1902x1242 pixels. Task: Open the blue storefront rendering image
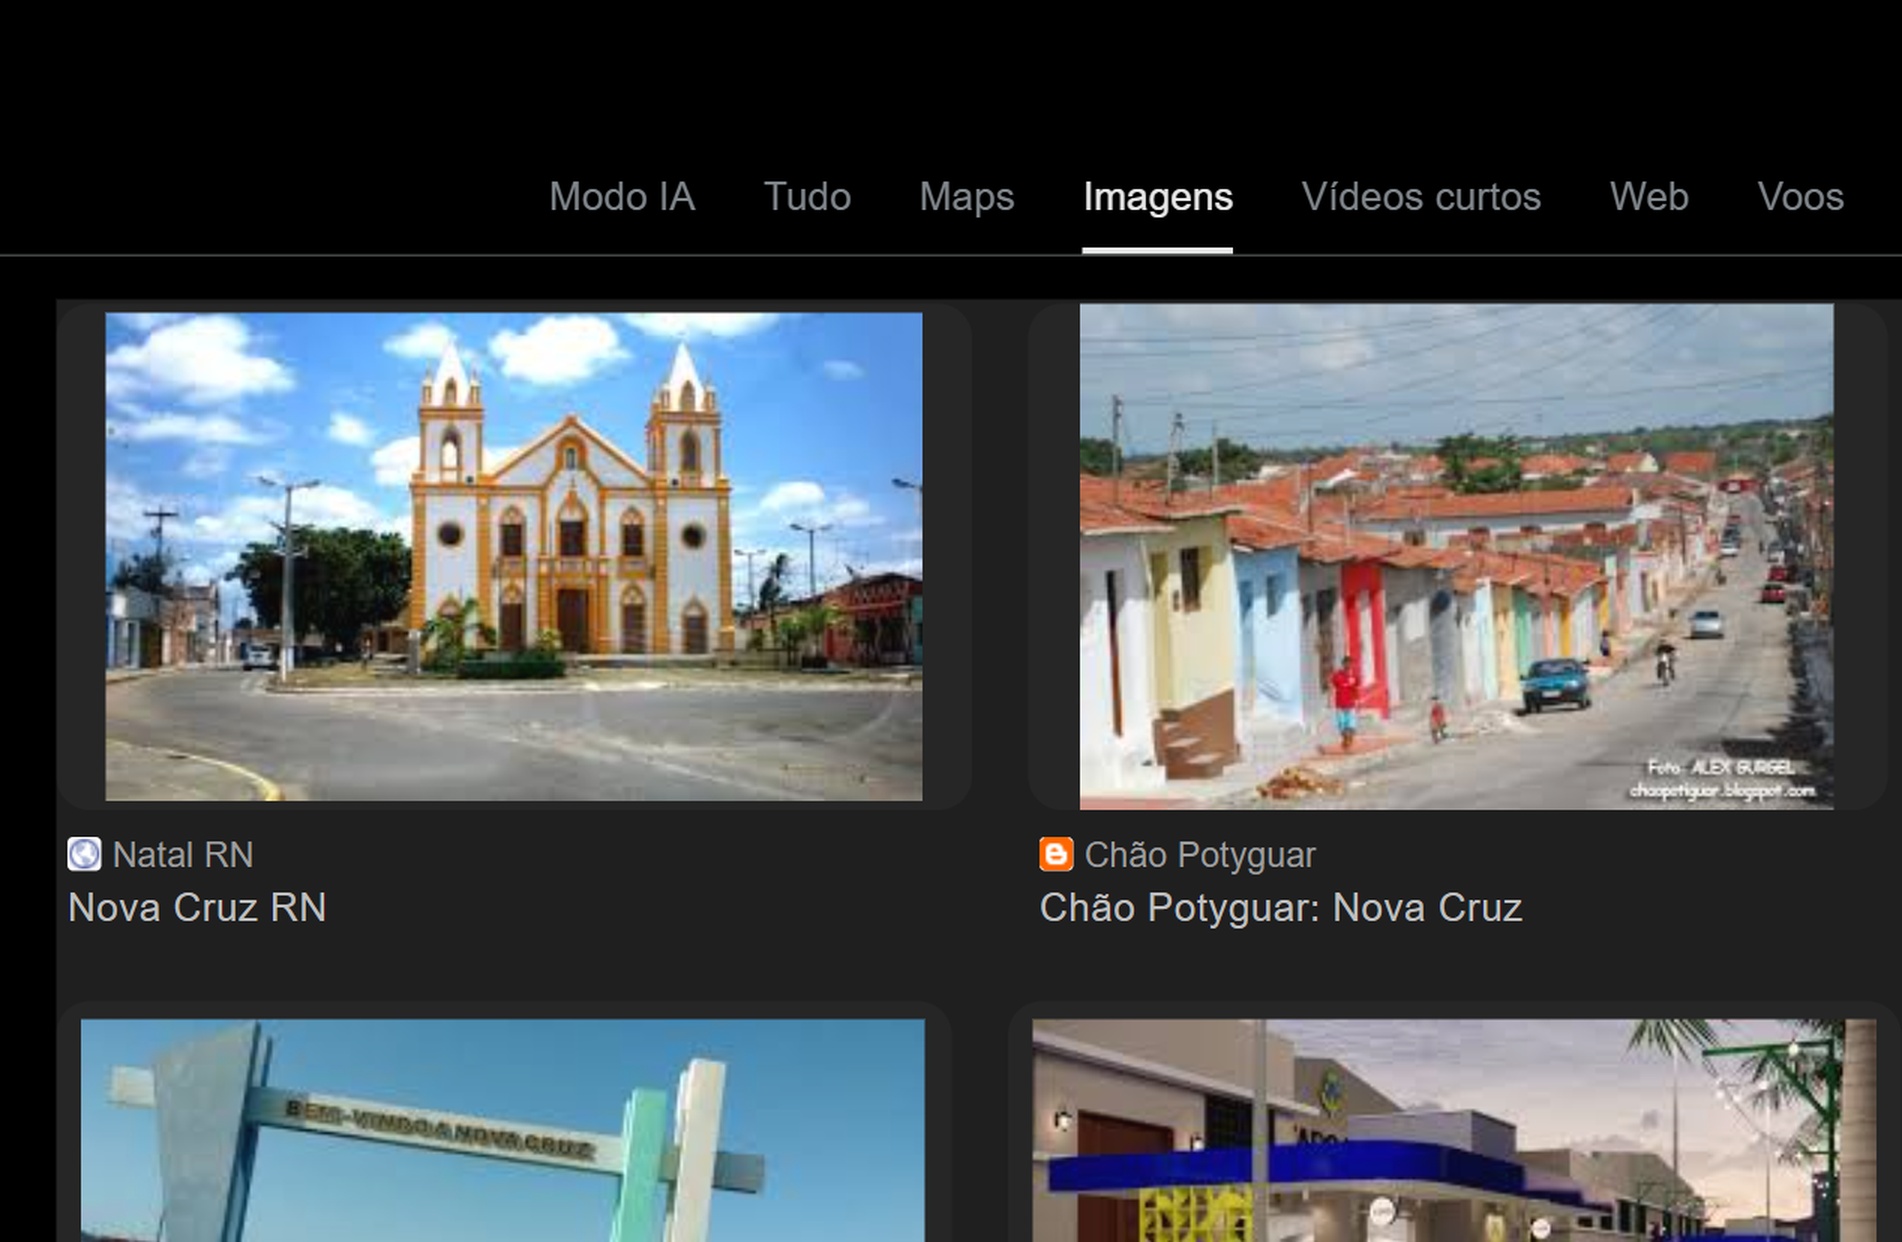[1453, 1130]
